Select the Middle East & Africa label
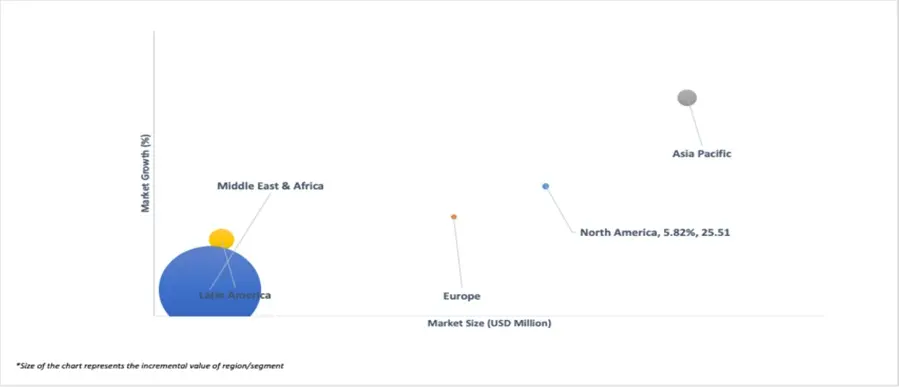The image size is (899, 388). [x=270, y=186]
